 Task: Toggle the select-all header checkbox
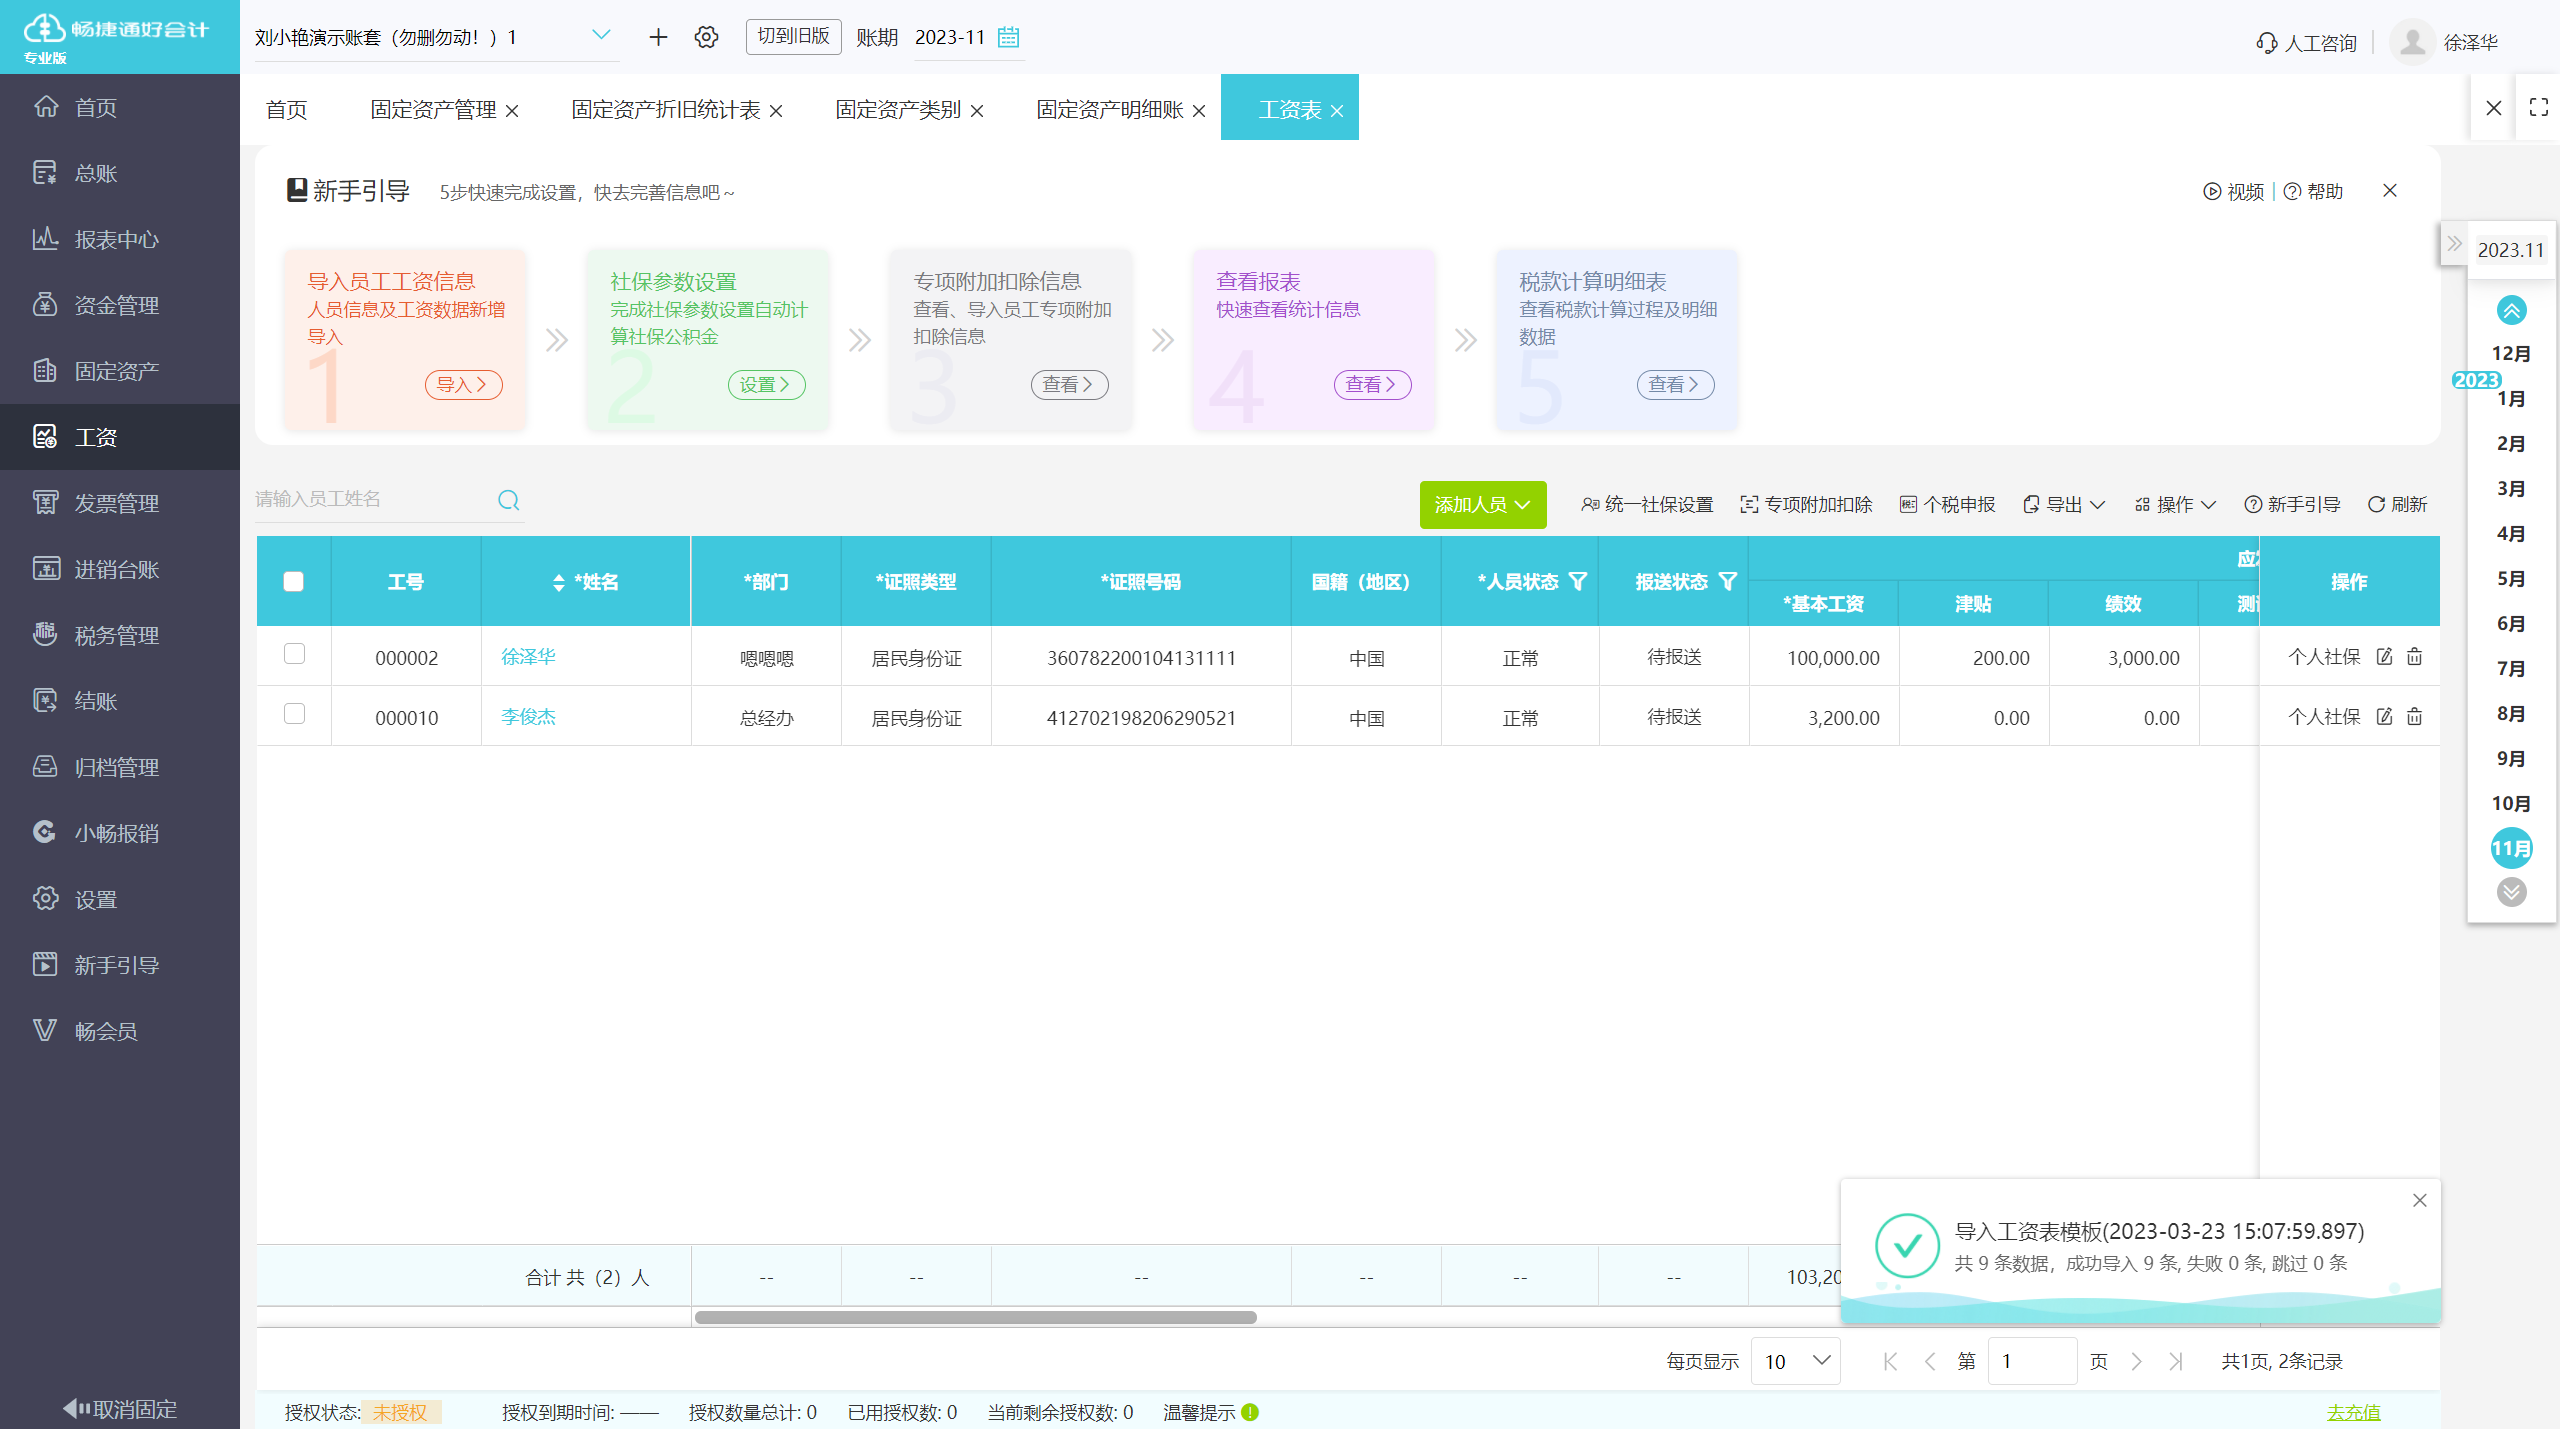pos(294,582)
